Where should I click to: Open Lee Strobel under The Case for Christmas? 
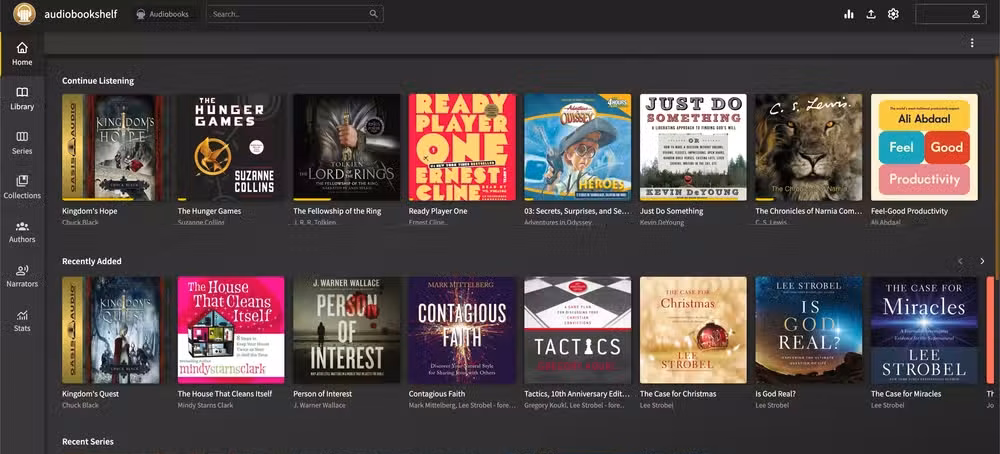[x=656, y=406]
